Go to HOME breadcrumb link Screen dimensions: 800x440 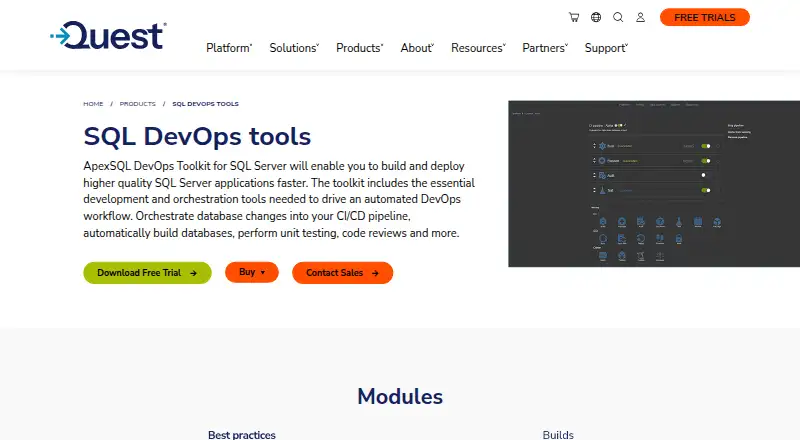[93, 104]
